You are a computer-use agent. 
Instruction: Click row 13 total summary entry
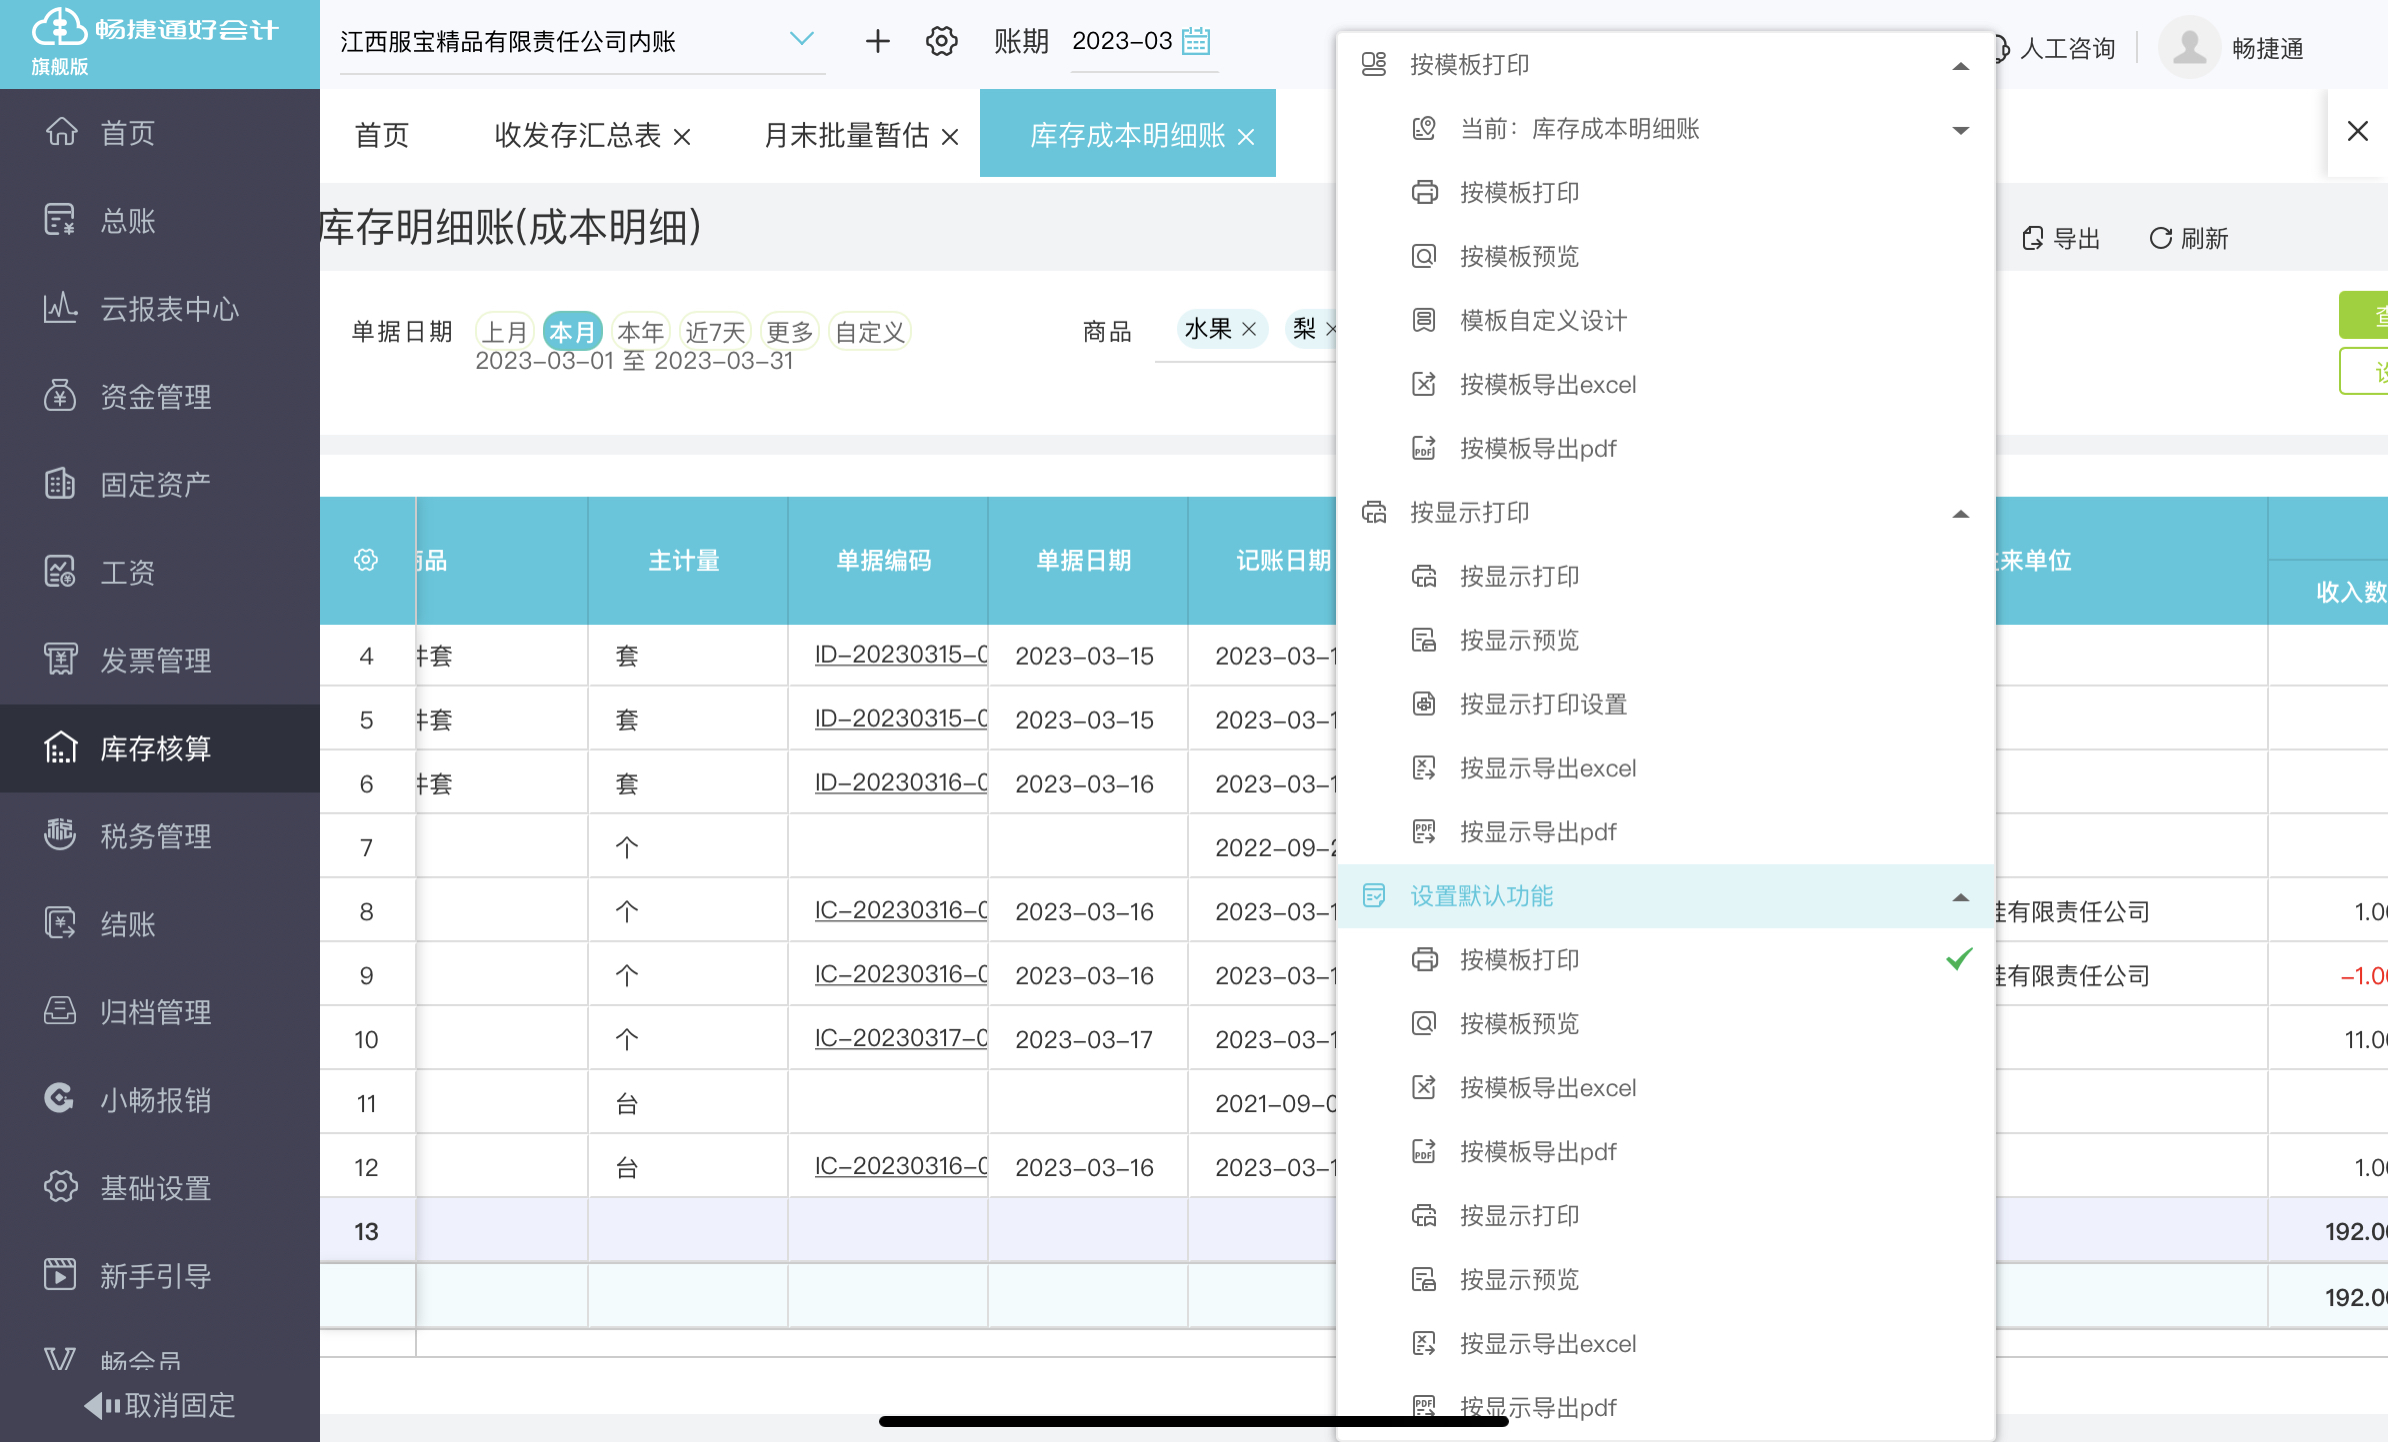[367, 1232]
